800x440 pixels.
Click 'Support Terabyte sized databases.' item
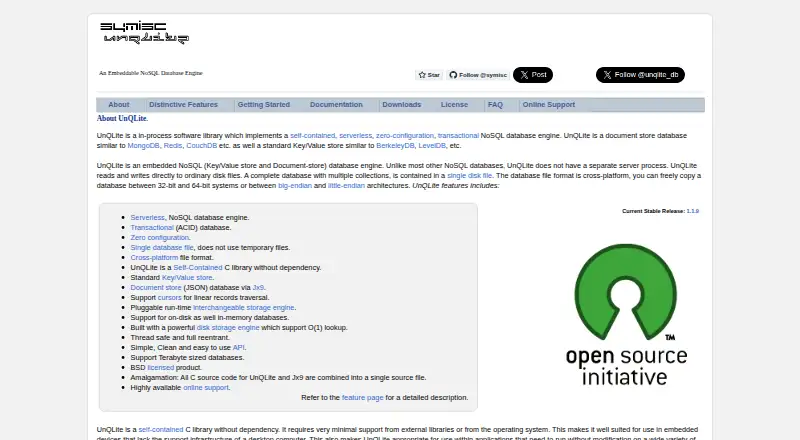[x=187, y=358]
